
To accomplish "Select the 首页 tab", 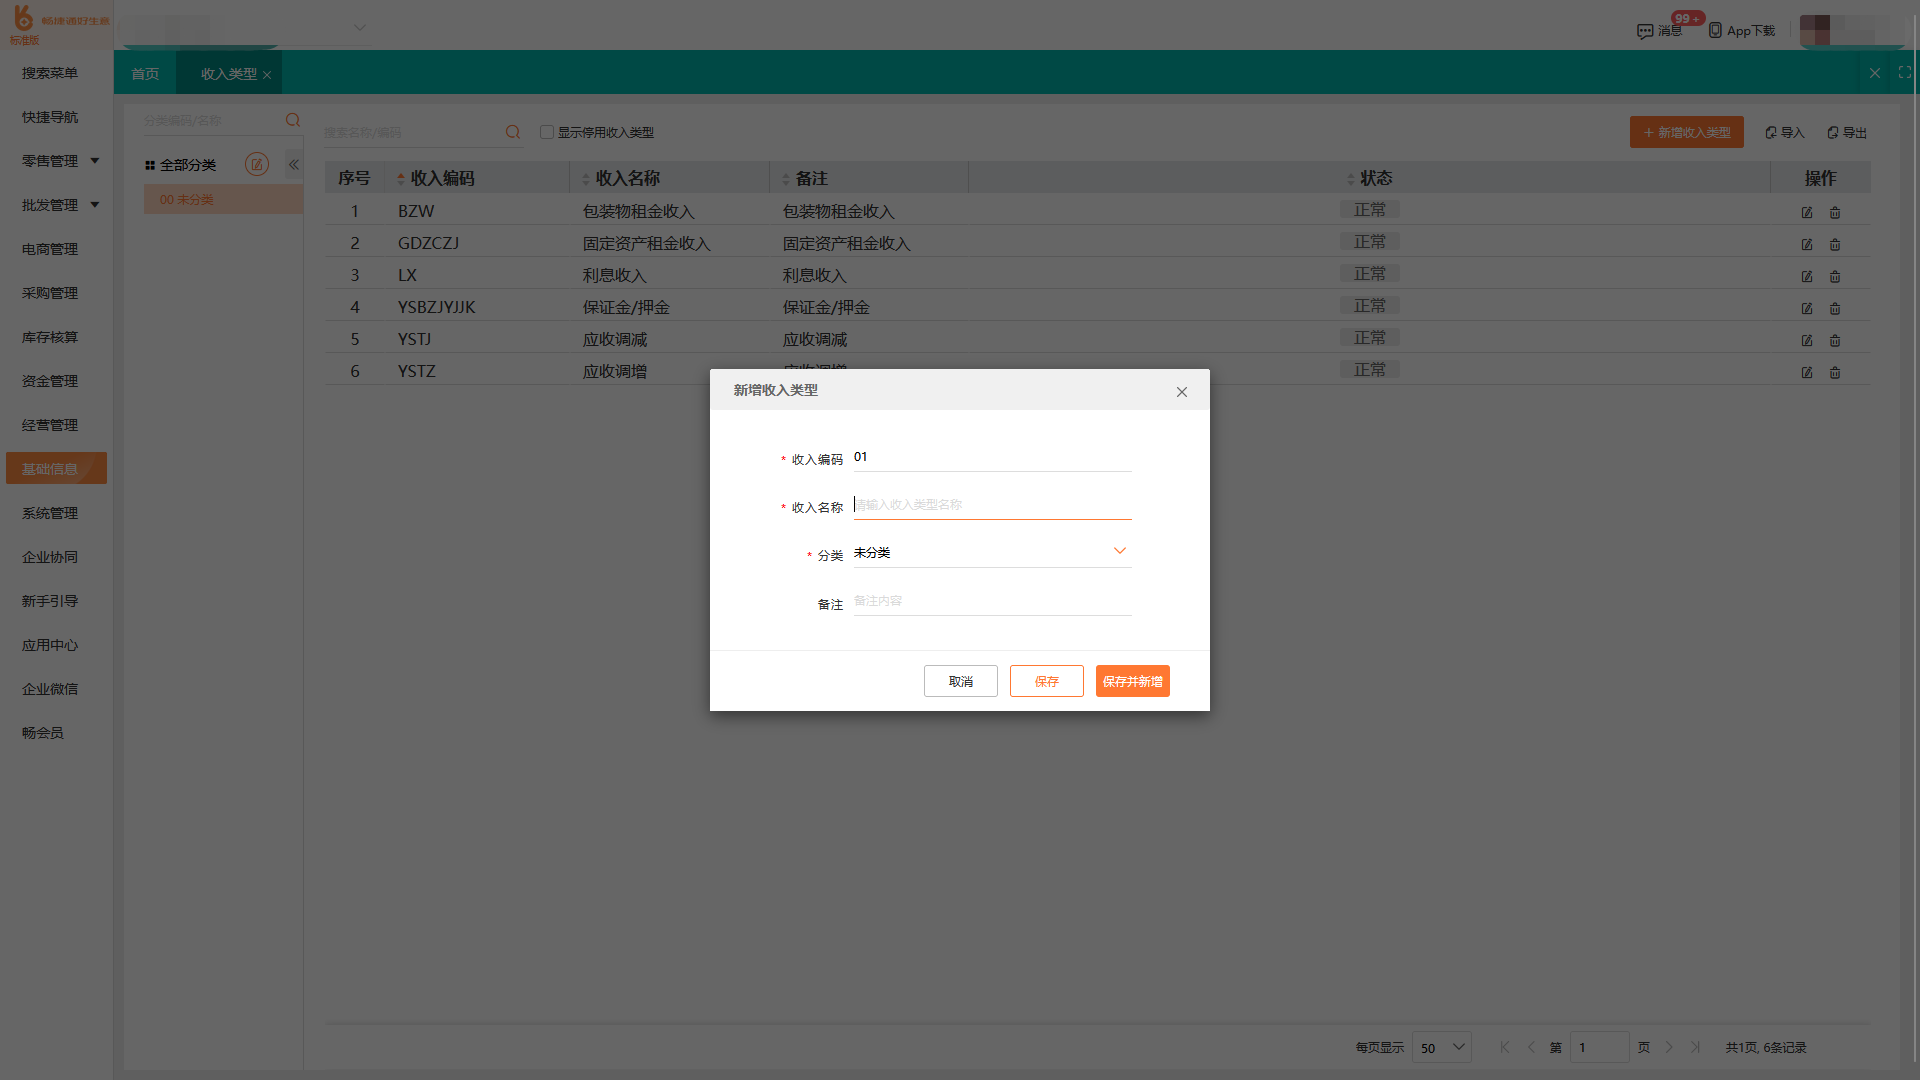I will (x=145, y=74).
